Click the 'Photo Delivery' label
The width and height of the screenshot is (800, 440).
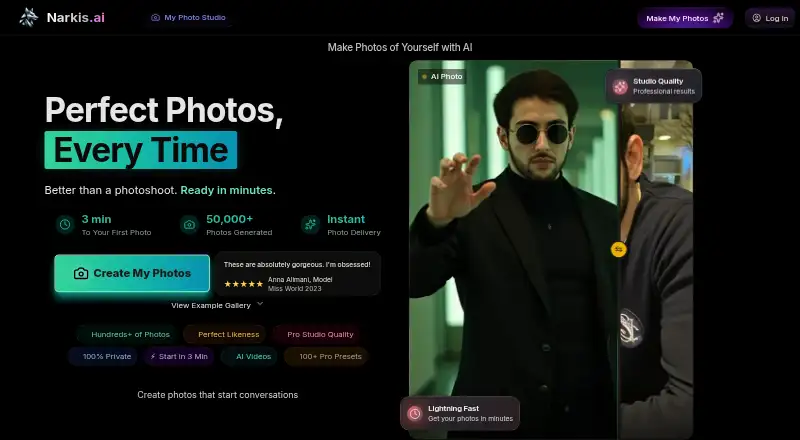pyautogui.click(x=354, y=232)
